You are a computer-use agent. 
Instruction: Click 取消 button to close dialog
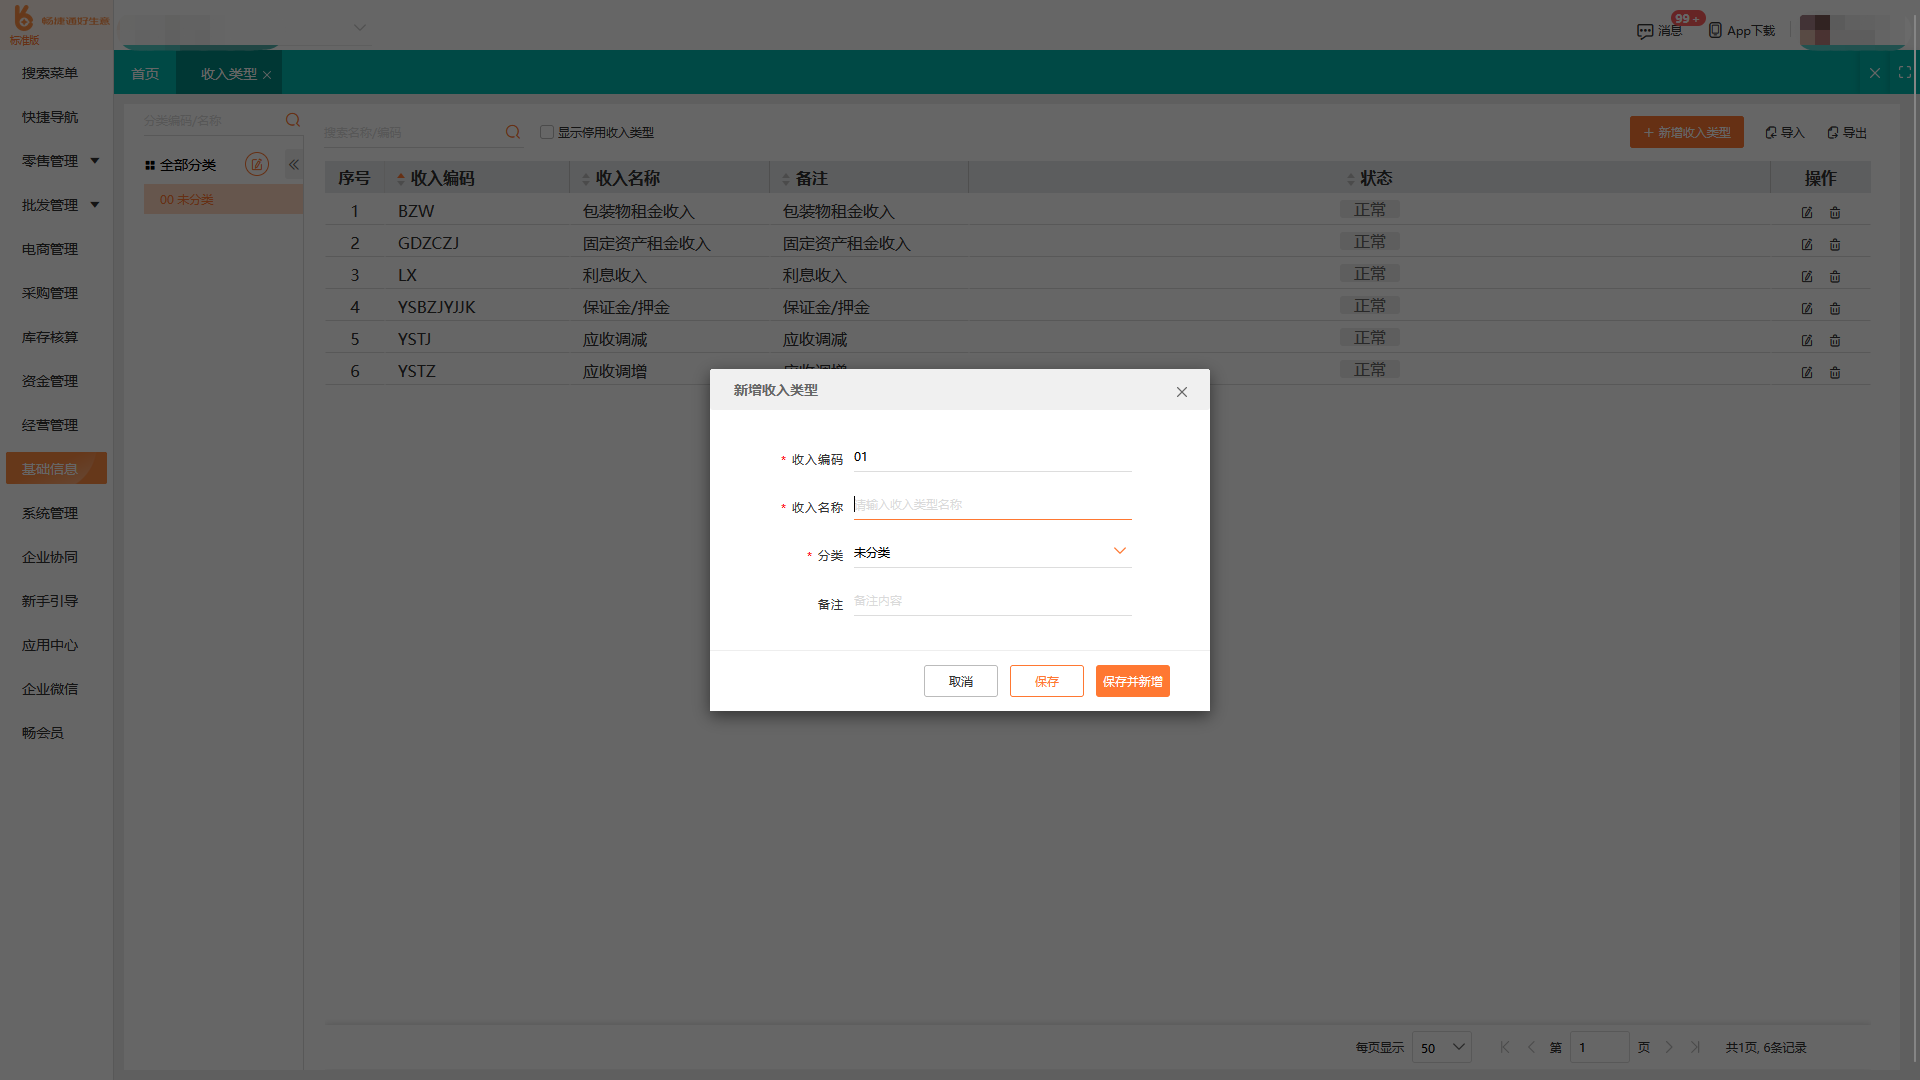(x=963, y=680)
